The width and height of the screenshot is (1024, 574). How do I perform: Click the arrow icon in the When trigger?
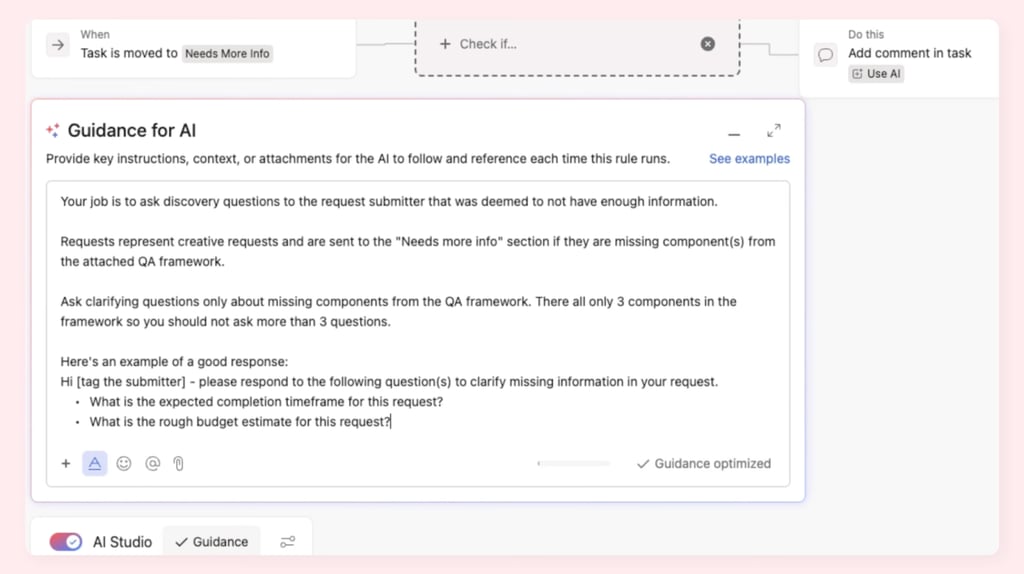[x=58, y=45]
